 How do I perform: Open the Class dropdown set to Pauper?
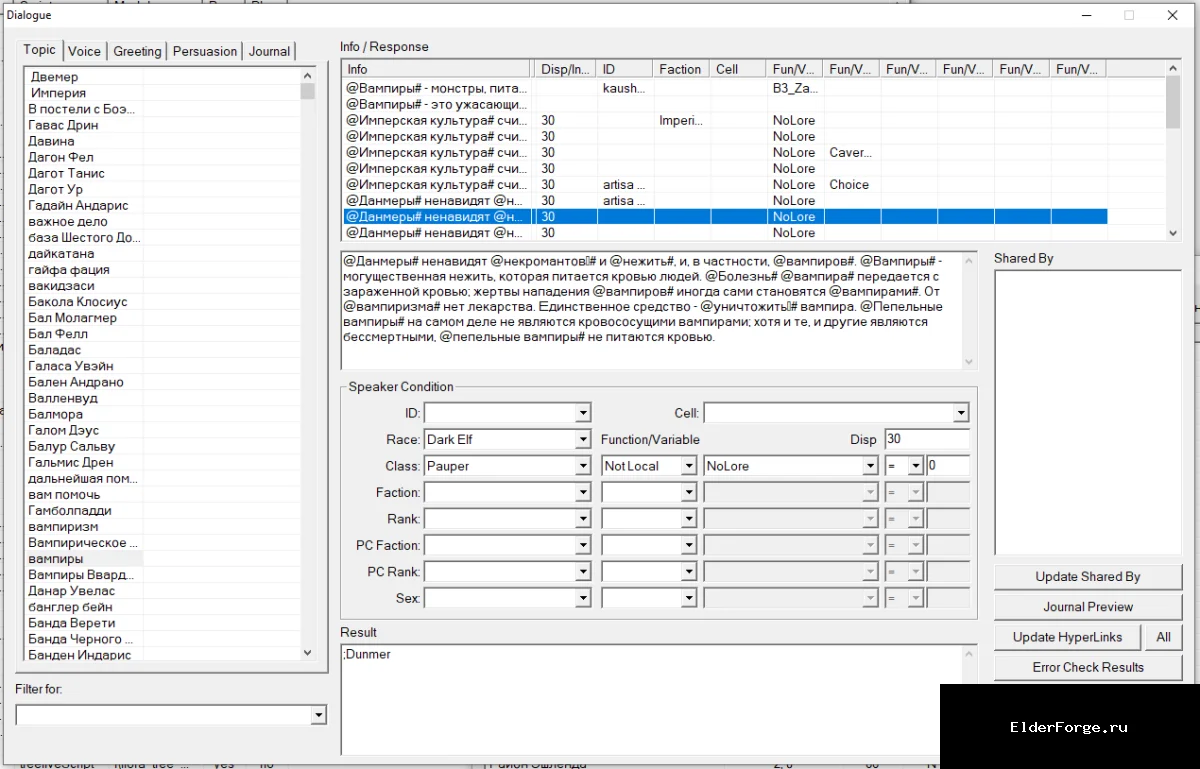click(583, 466)
